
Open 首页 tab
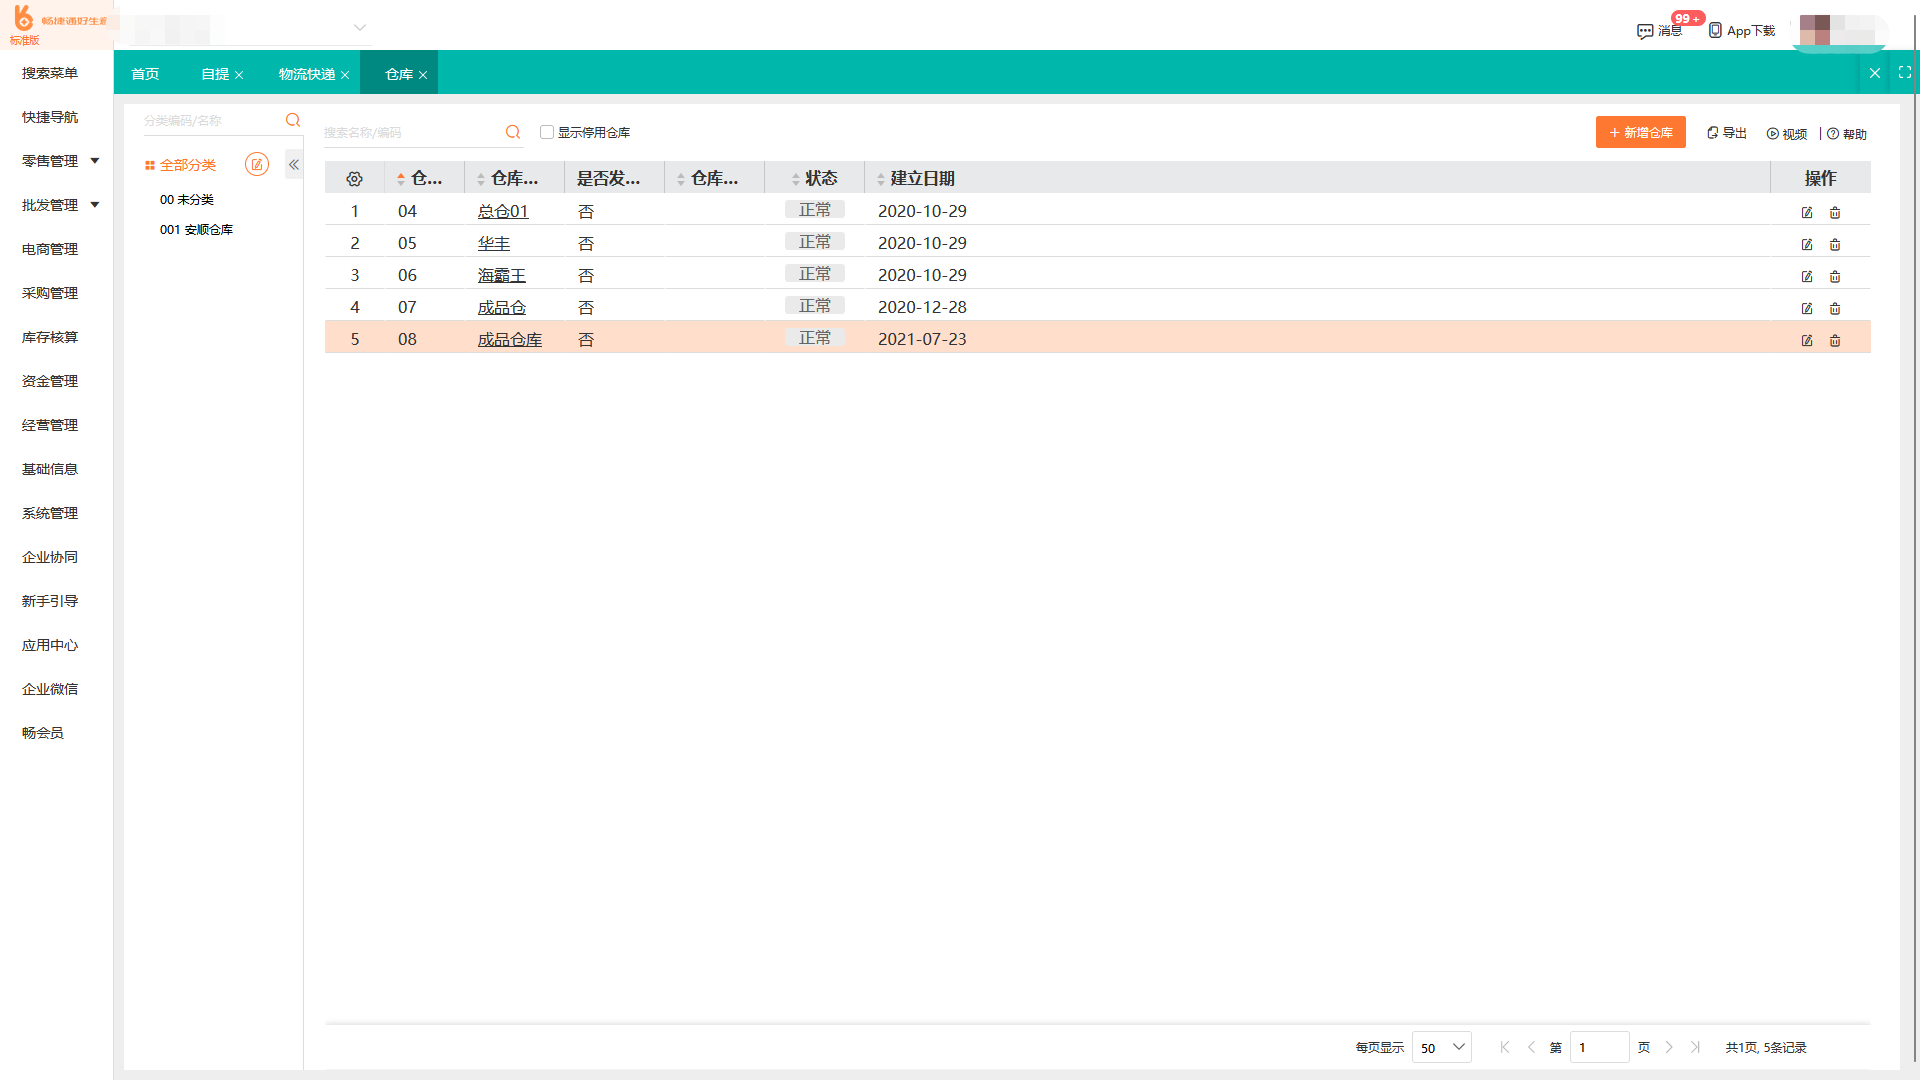pos(144,74)
